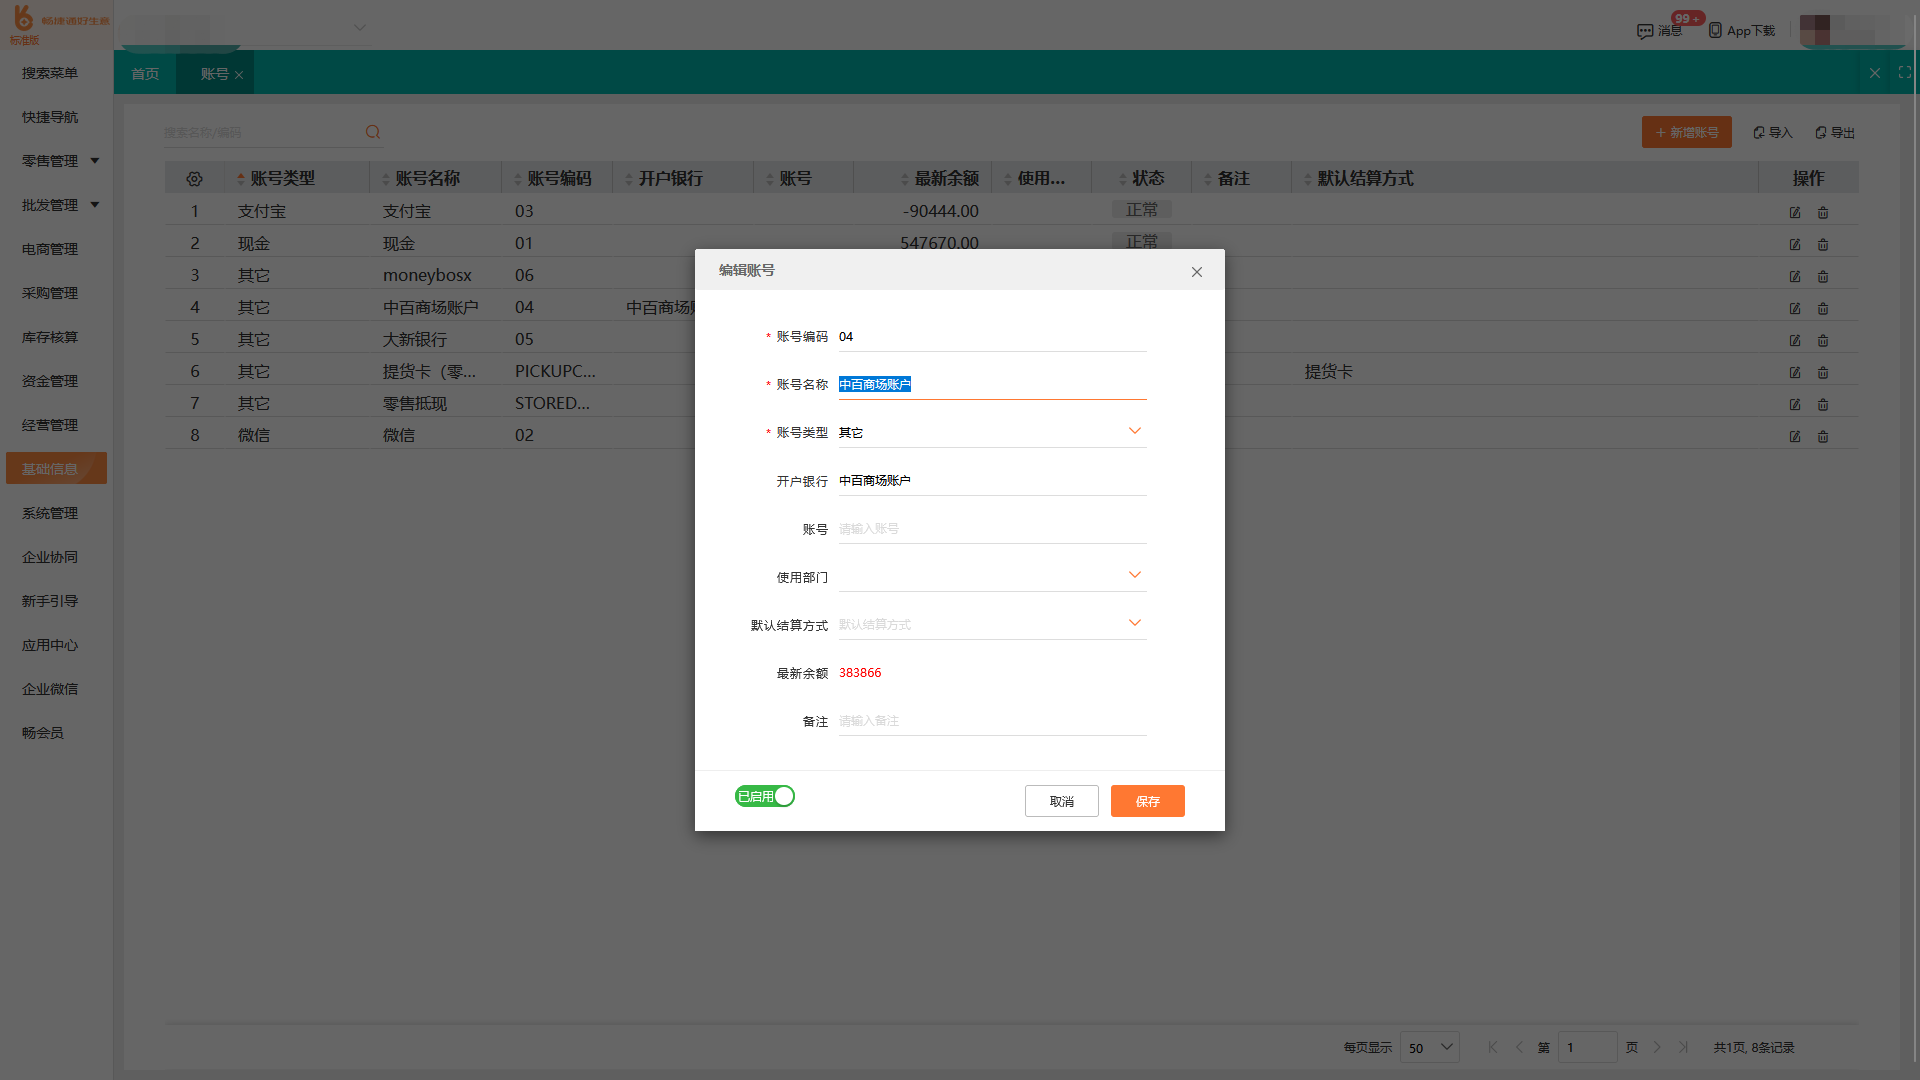
Task: Click the delete icon for row 3 moneybosx
Action: 1824,276
